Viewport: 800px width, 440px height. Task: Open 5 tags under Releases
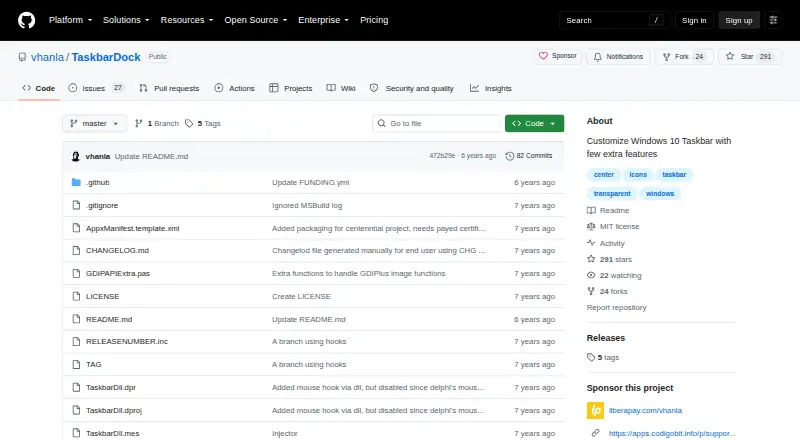[603, 358]
